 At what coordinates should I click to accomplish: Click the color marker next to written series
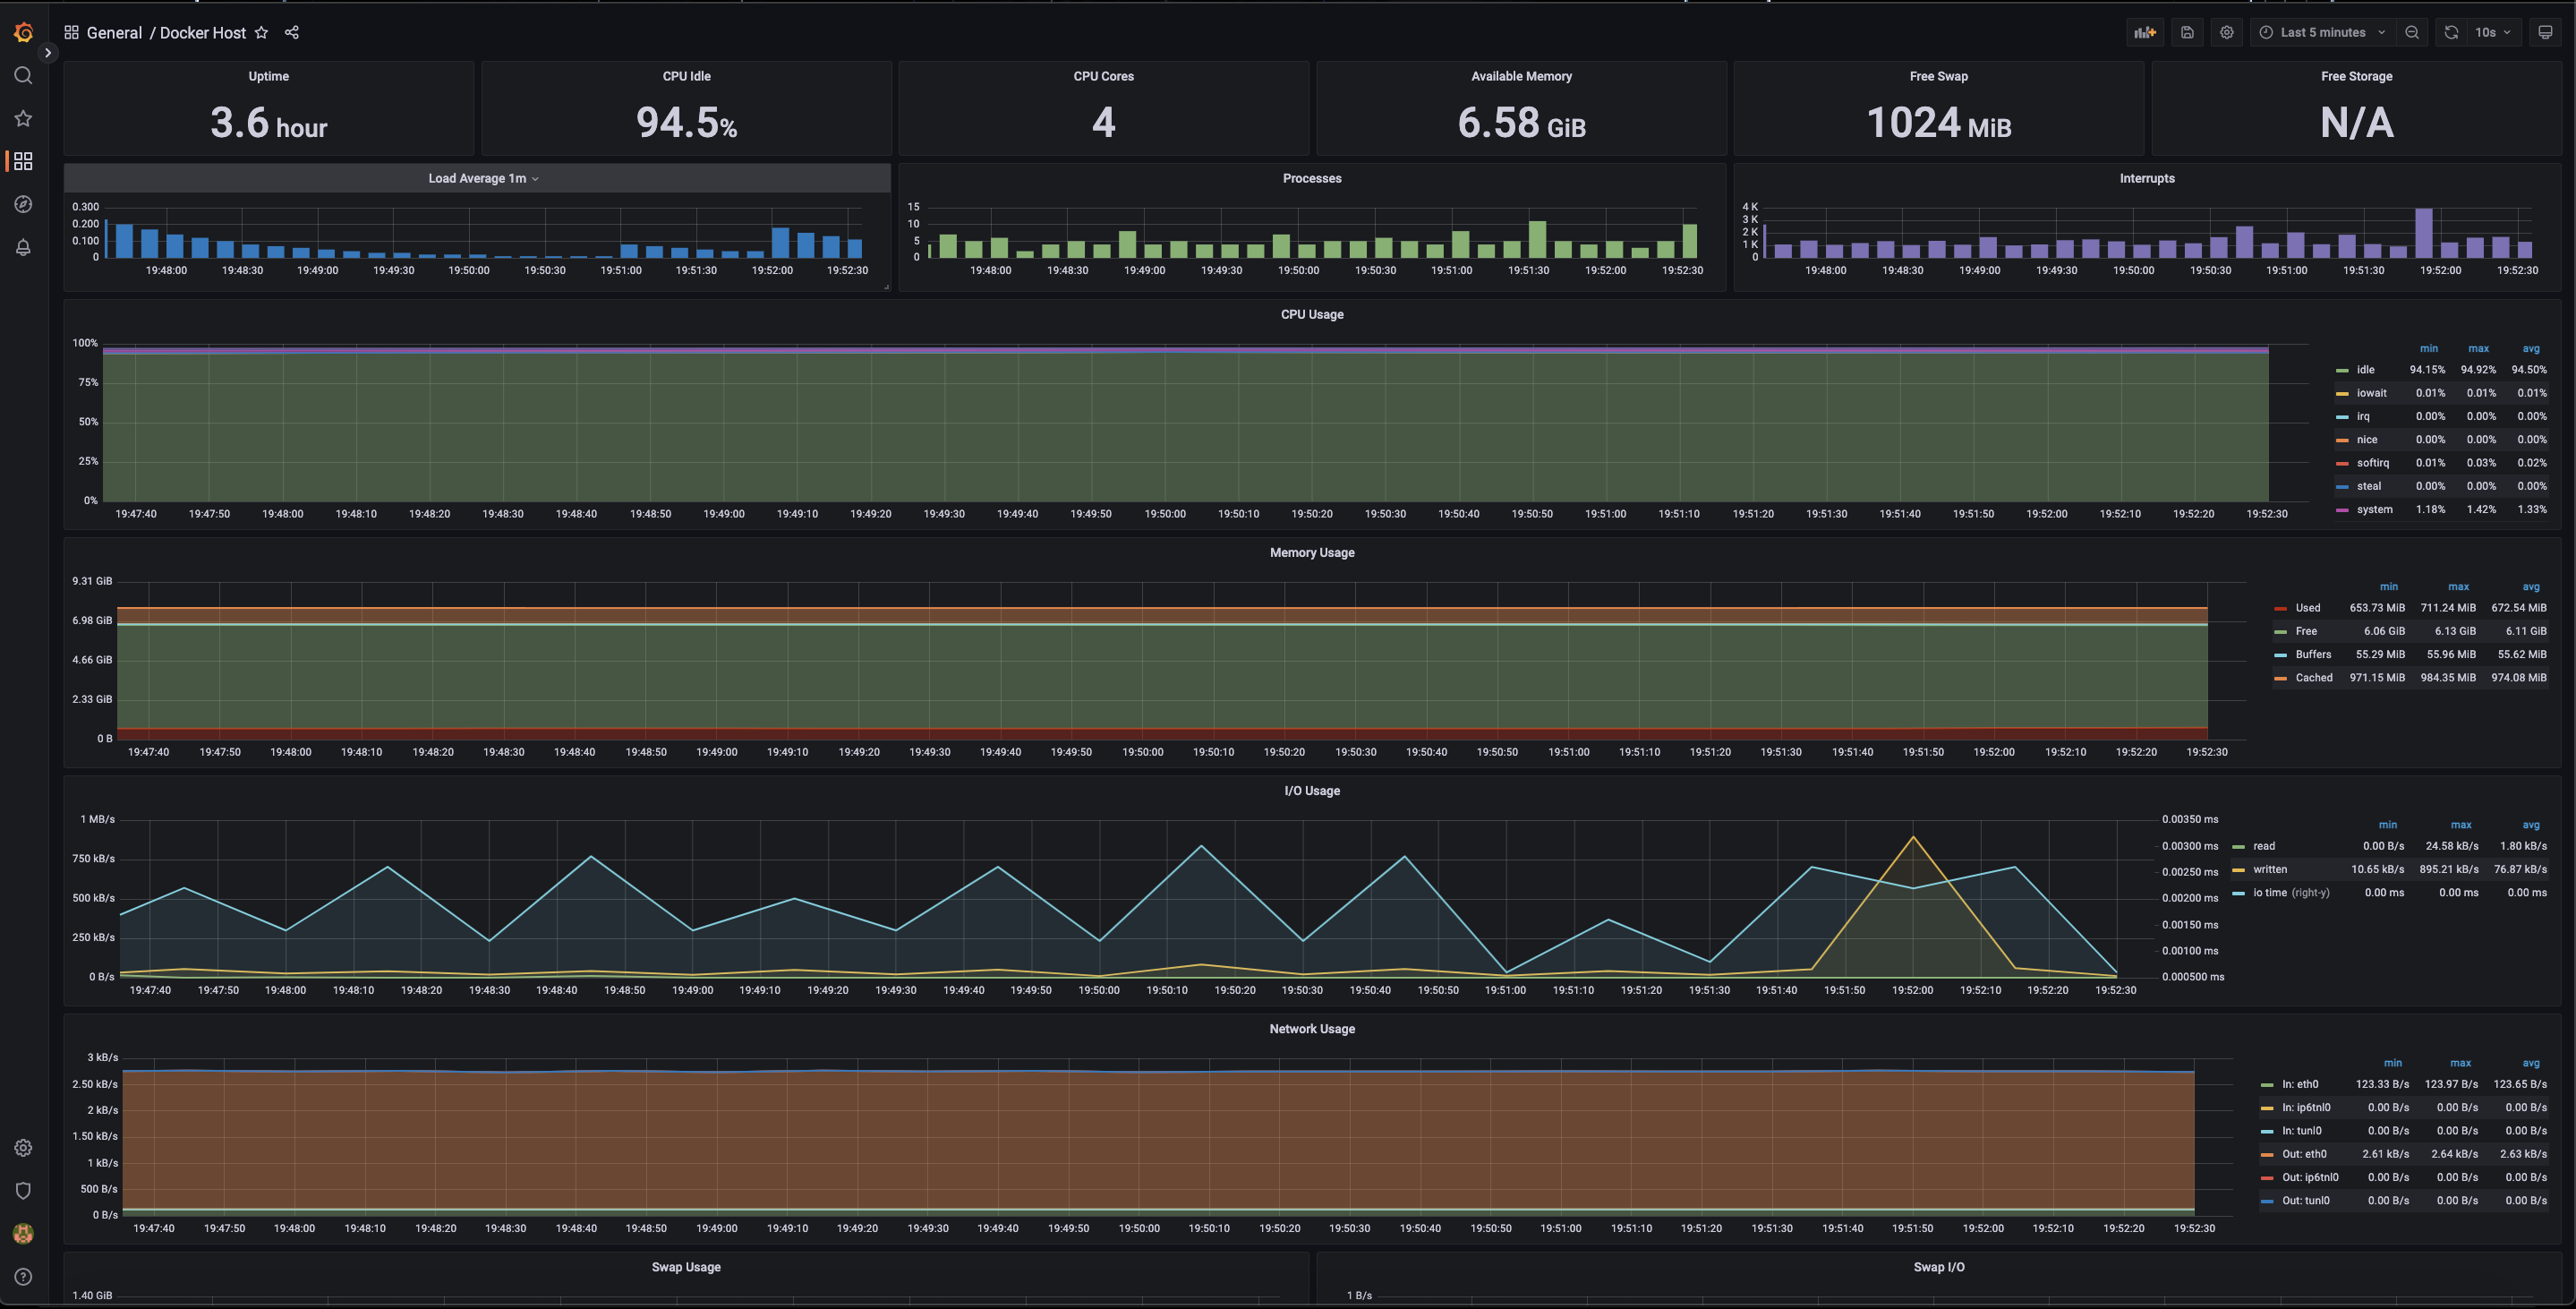(2238, 869)
